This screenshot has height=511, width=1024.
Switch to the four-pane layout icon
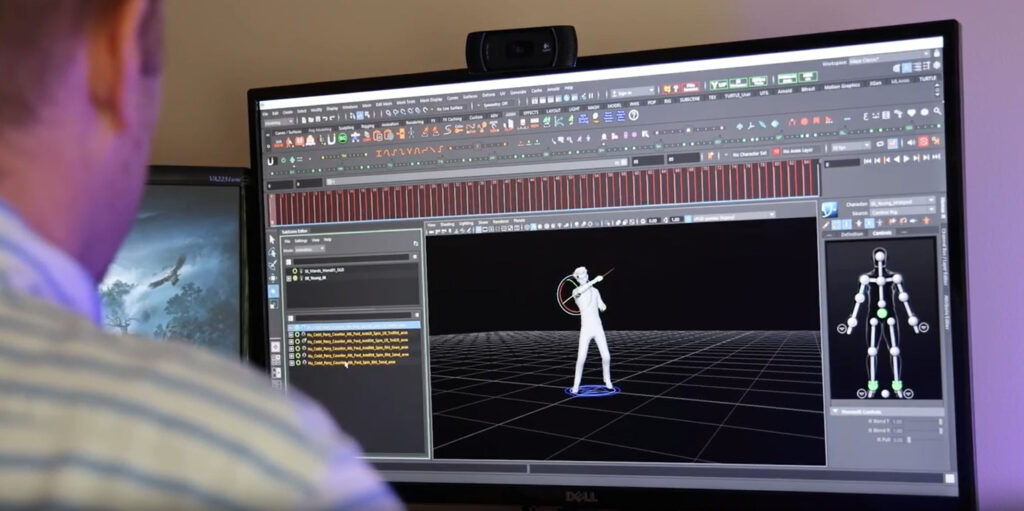276,359
